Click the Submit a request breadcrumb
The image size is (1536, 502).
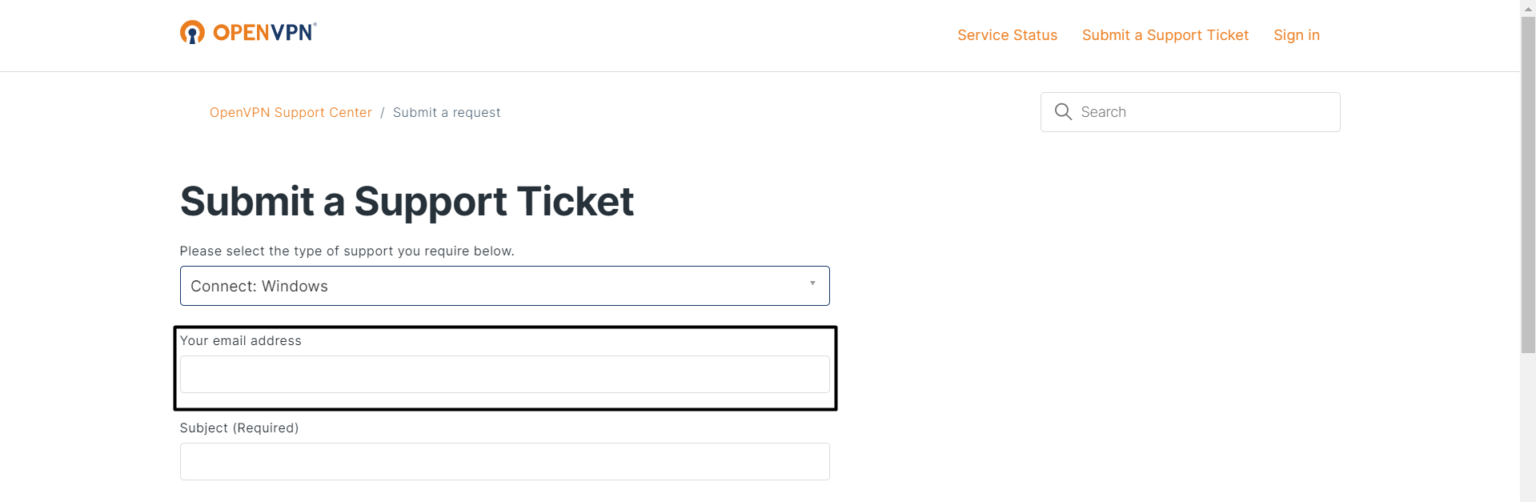pyautogui.click(x=446, y=112)
